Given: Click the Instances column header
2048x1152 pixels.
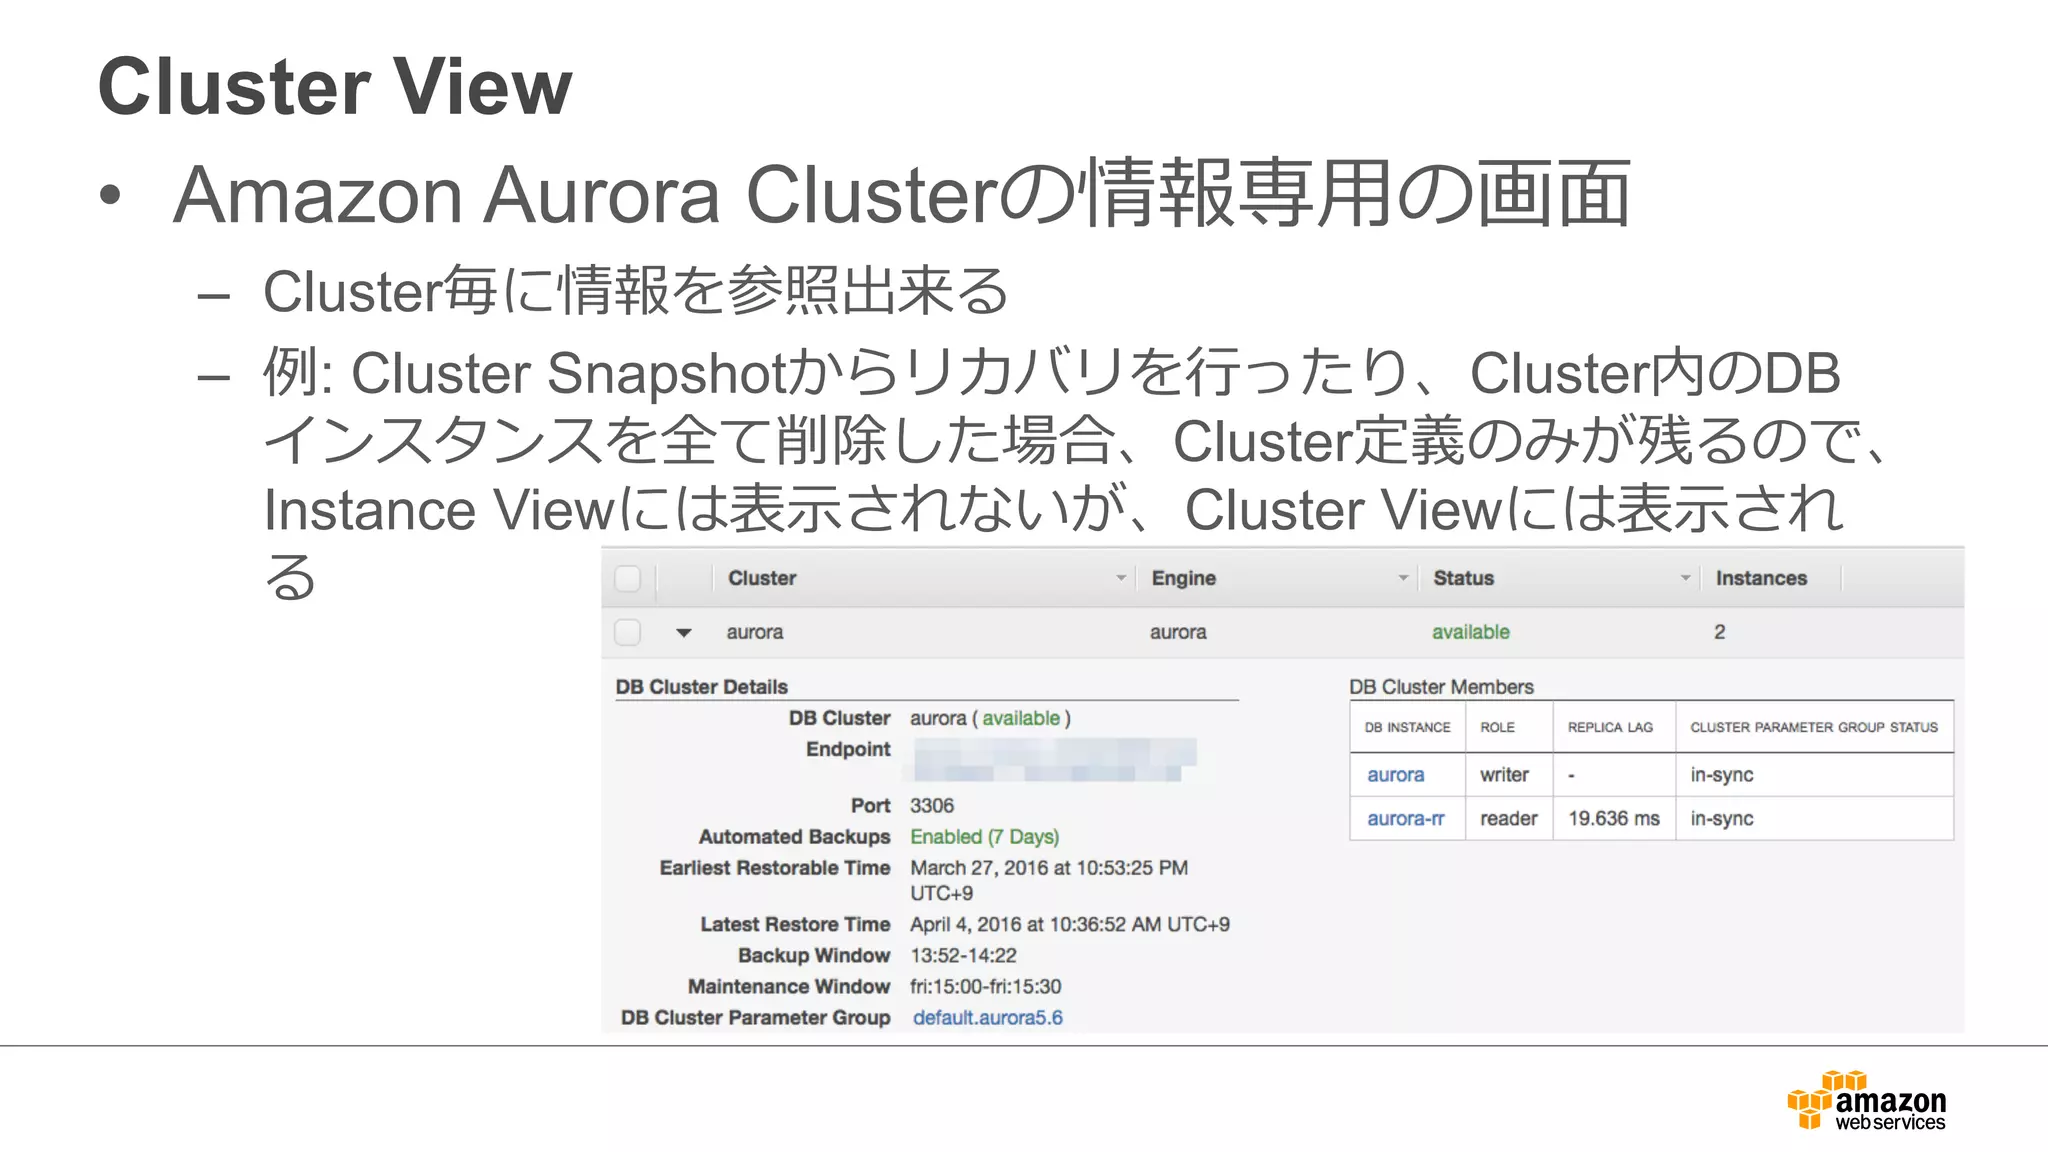Looking at the screenshot, I should 1761,577.
